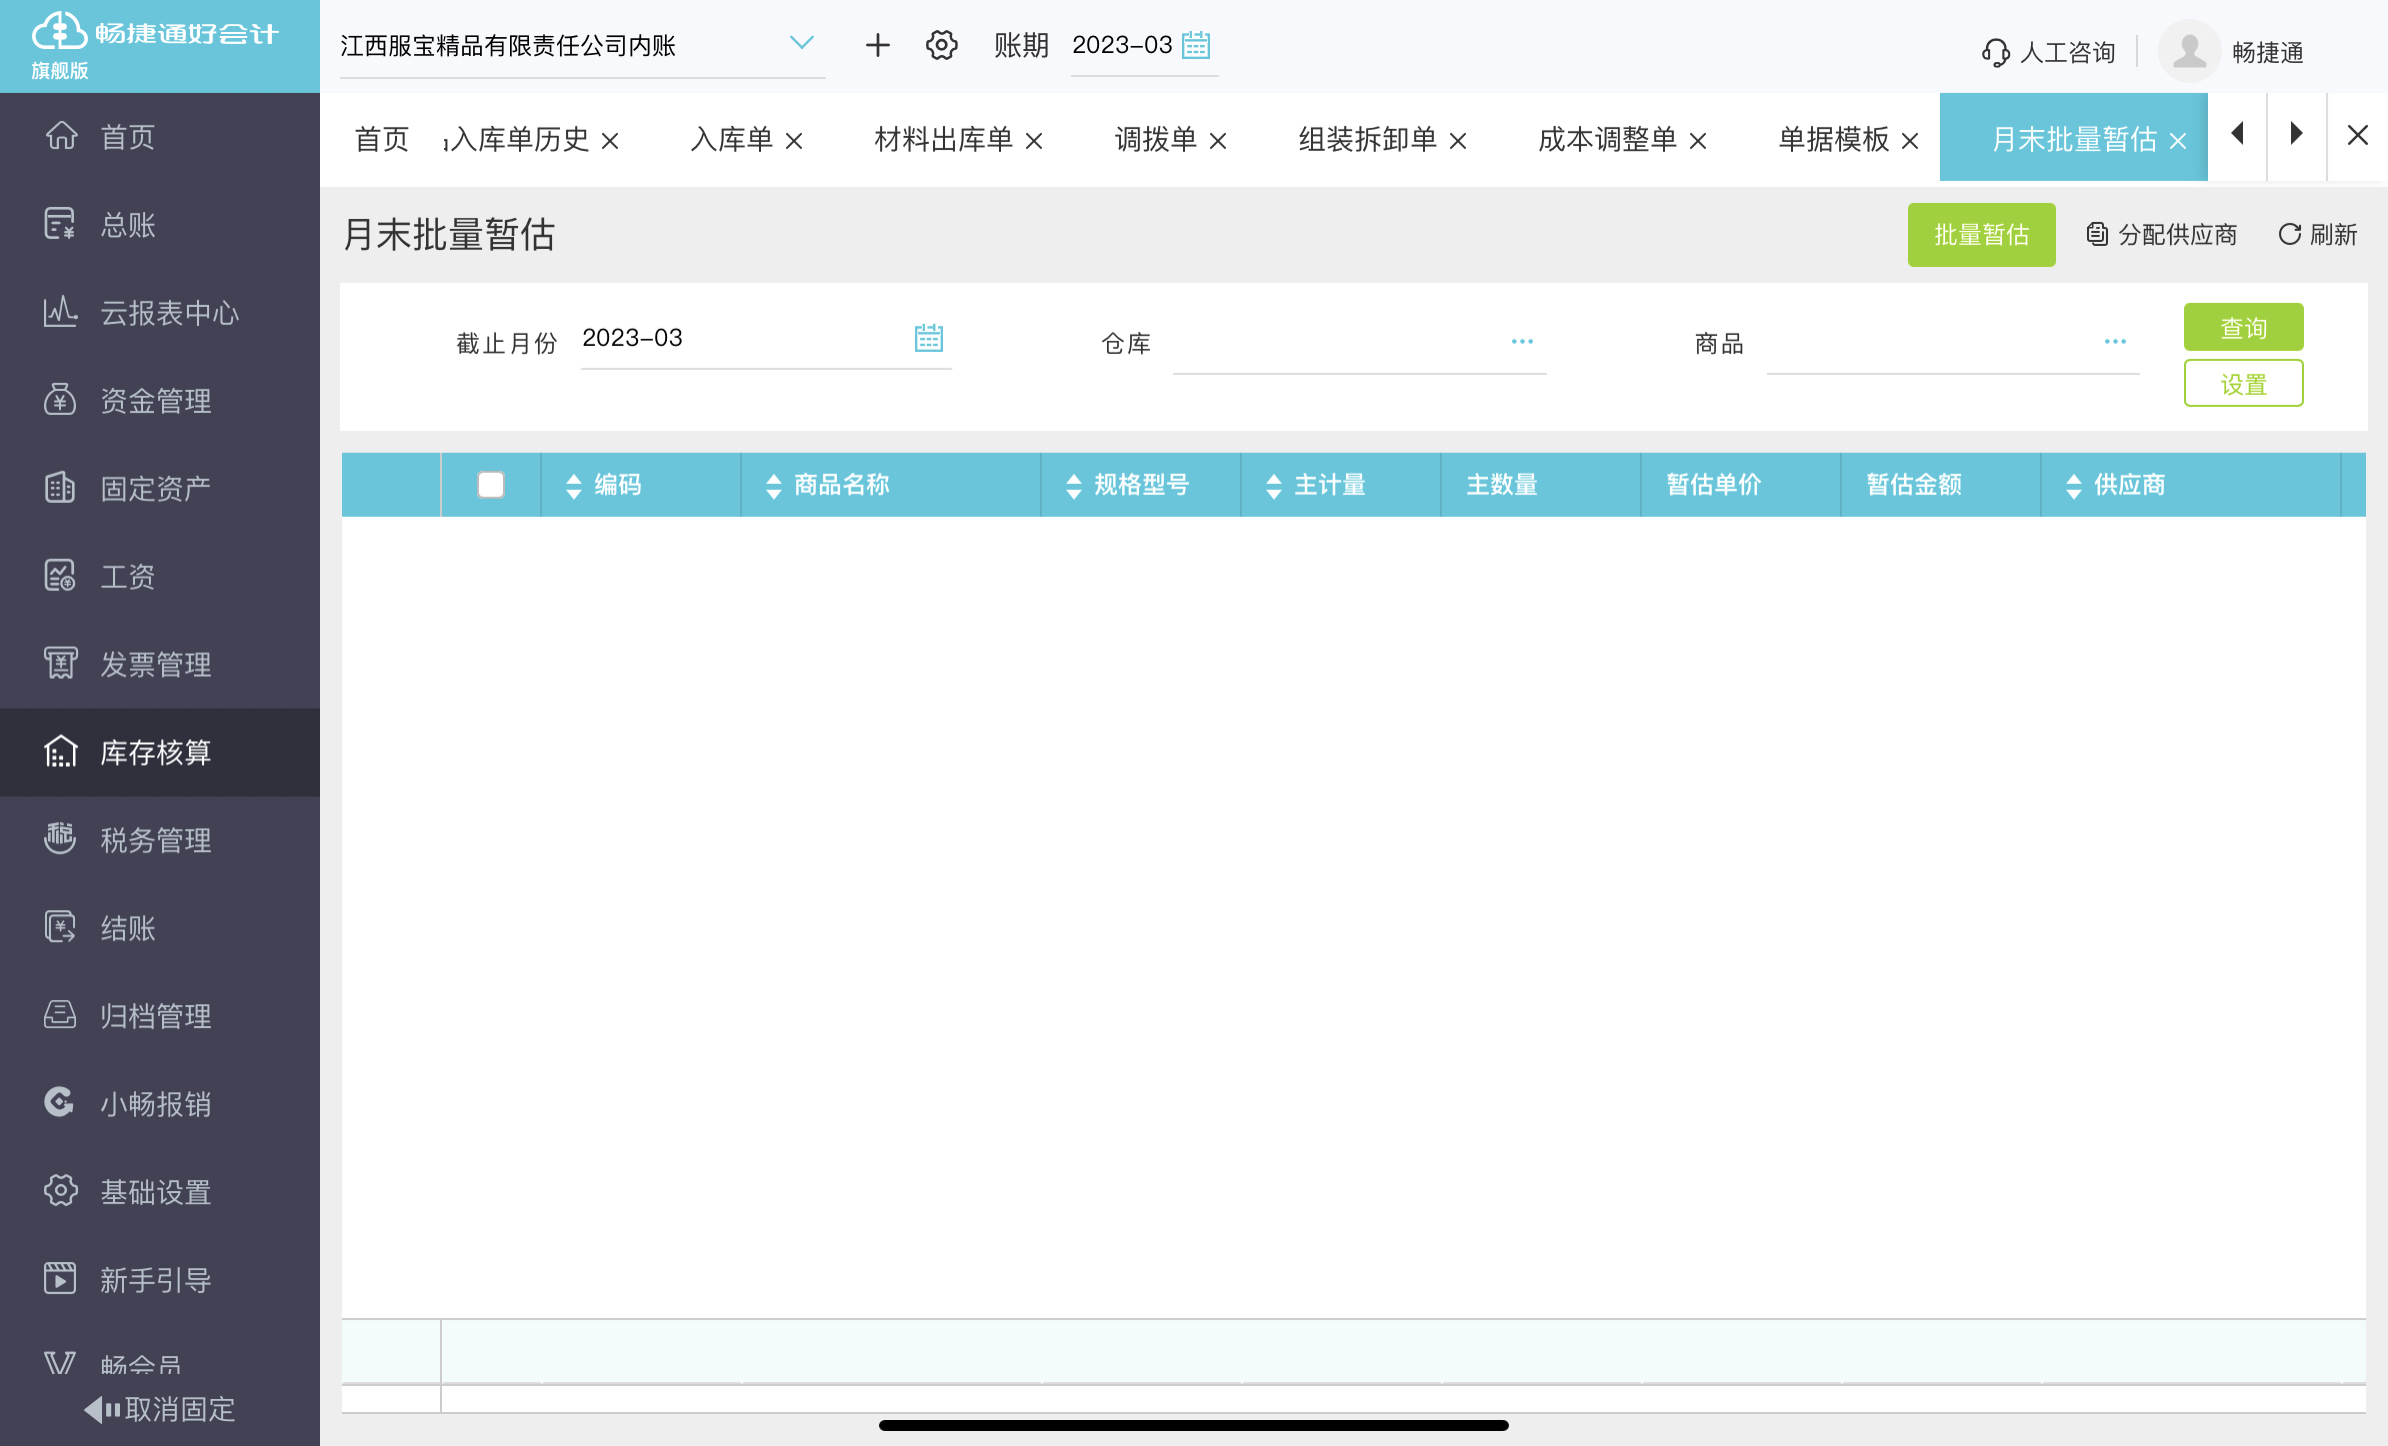Click the 设置 button
This screenshot has height=1446, width=2388.
[x=2241, y=384]
